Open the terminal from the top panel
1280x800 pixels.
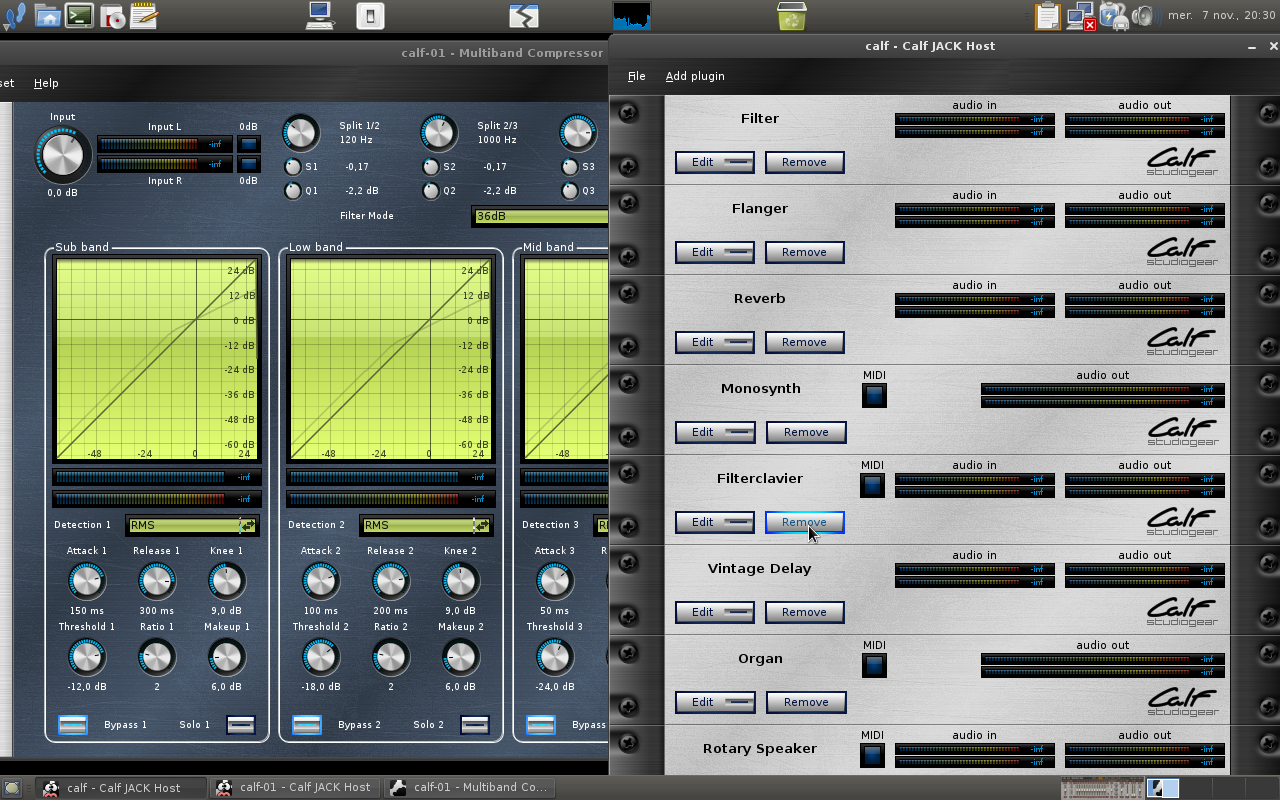point(79,15)
